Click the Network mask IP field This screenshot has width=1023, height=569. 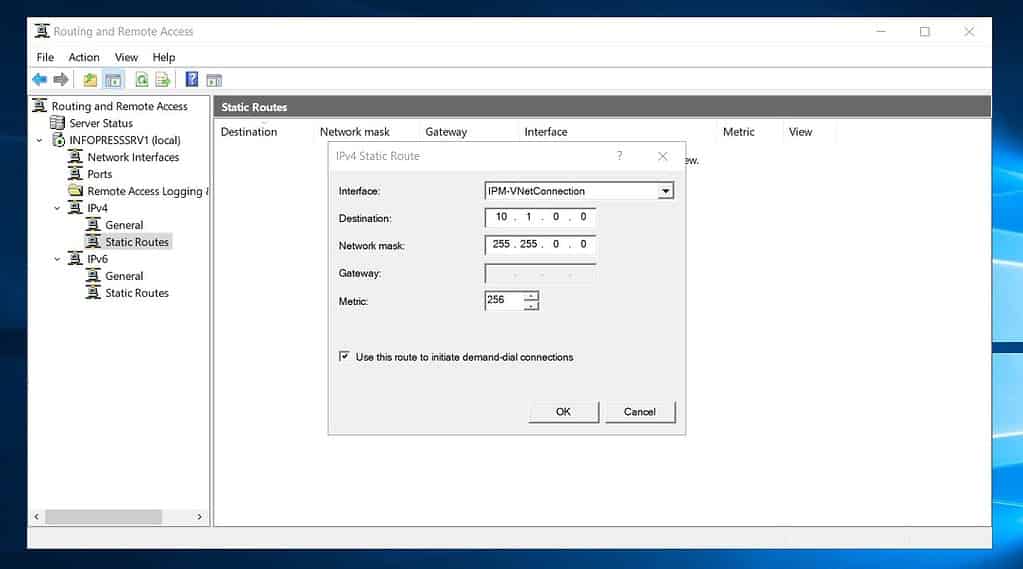click(540, 244)
